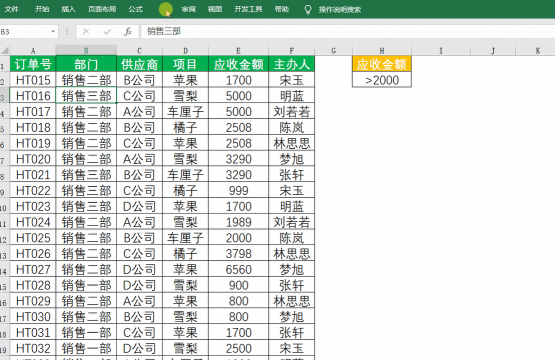Select 明蓝 in the HT016 row
This screenshot has height=360, width=555.
tap(291, 96)
